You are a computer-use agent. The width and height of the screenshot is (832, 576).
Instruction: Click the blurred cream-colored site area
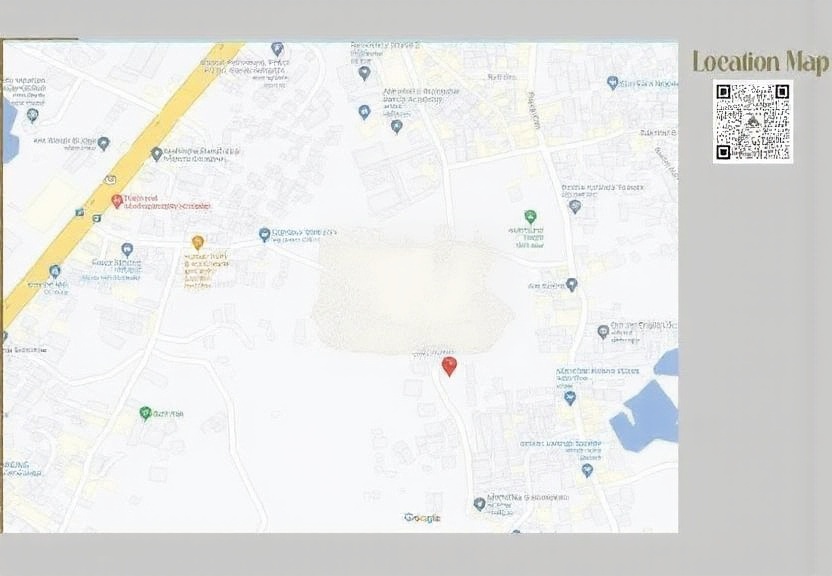pos(412,295)
